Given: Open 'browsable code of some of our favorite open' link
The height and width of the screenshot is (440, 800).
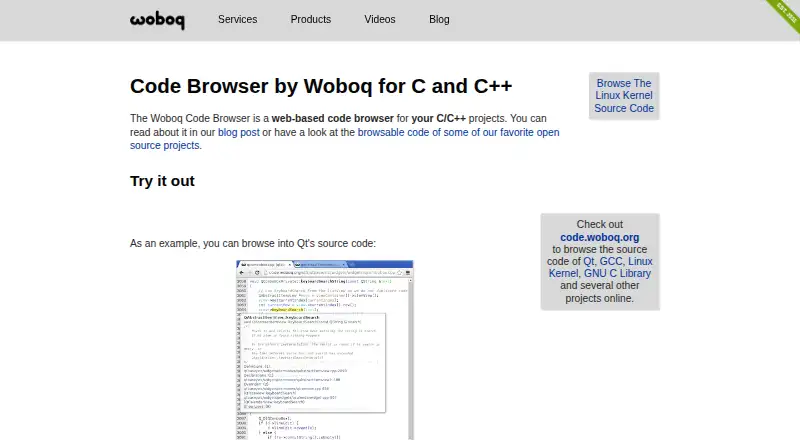Looking at the screenshot, I should pos(458,132).
